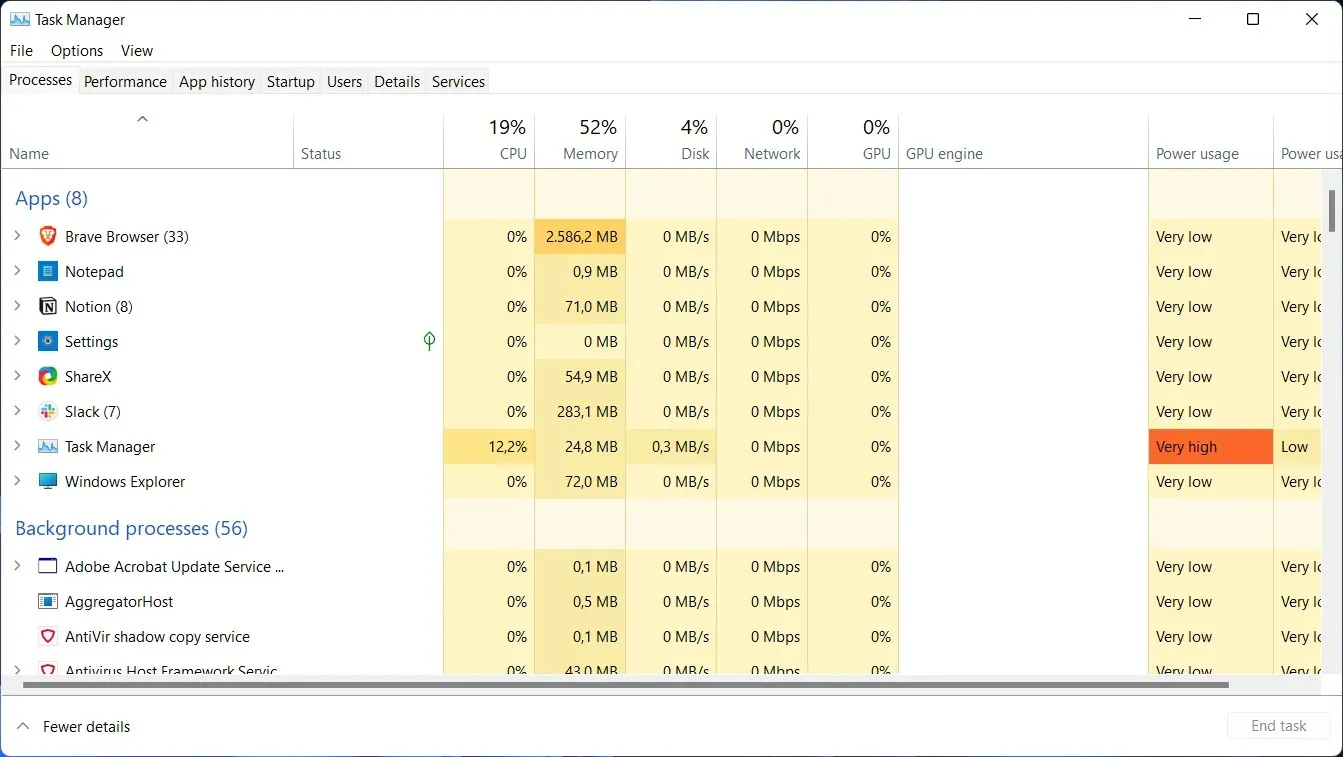The image size is (1343, 757).
Task: Click the Apps (8) group heading
Action: (x=52, y=198)
